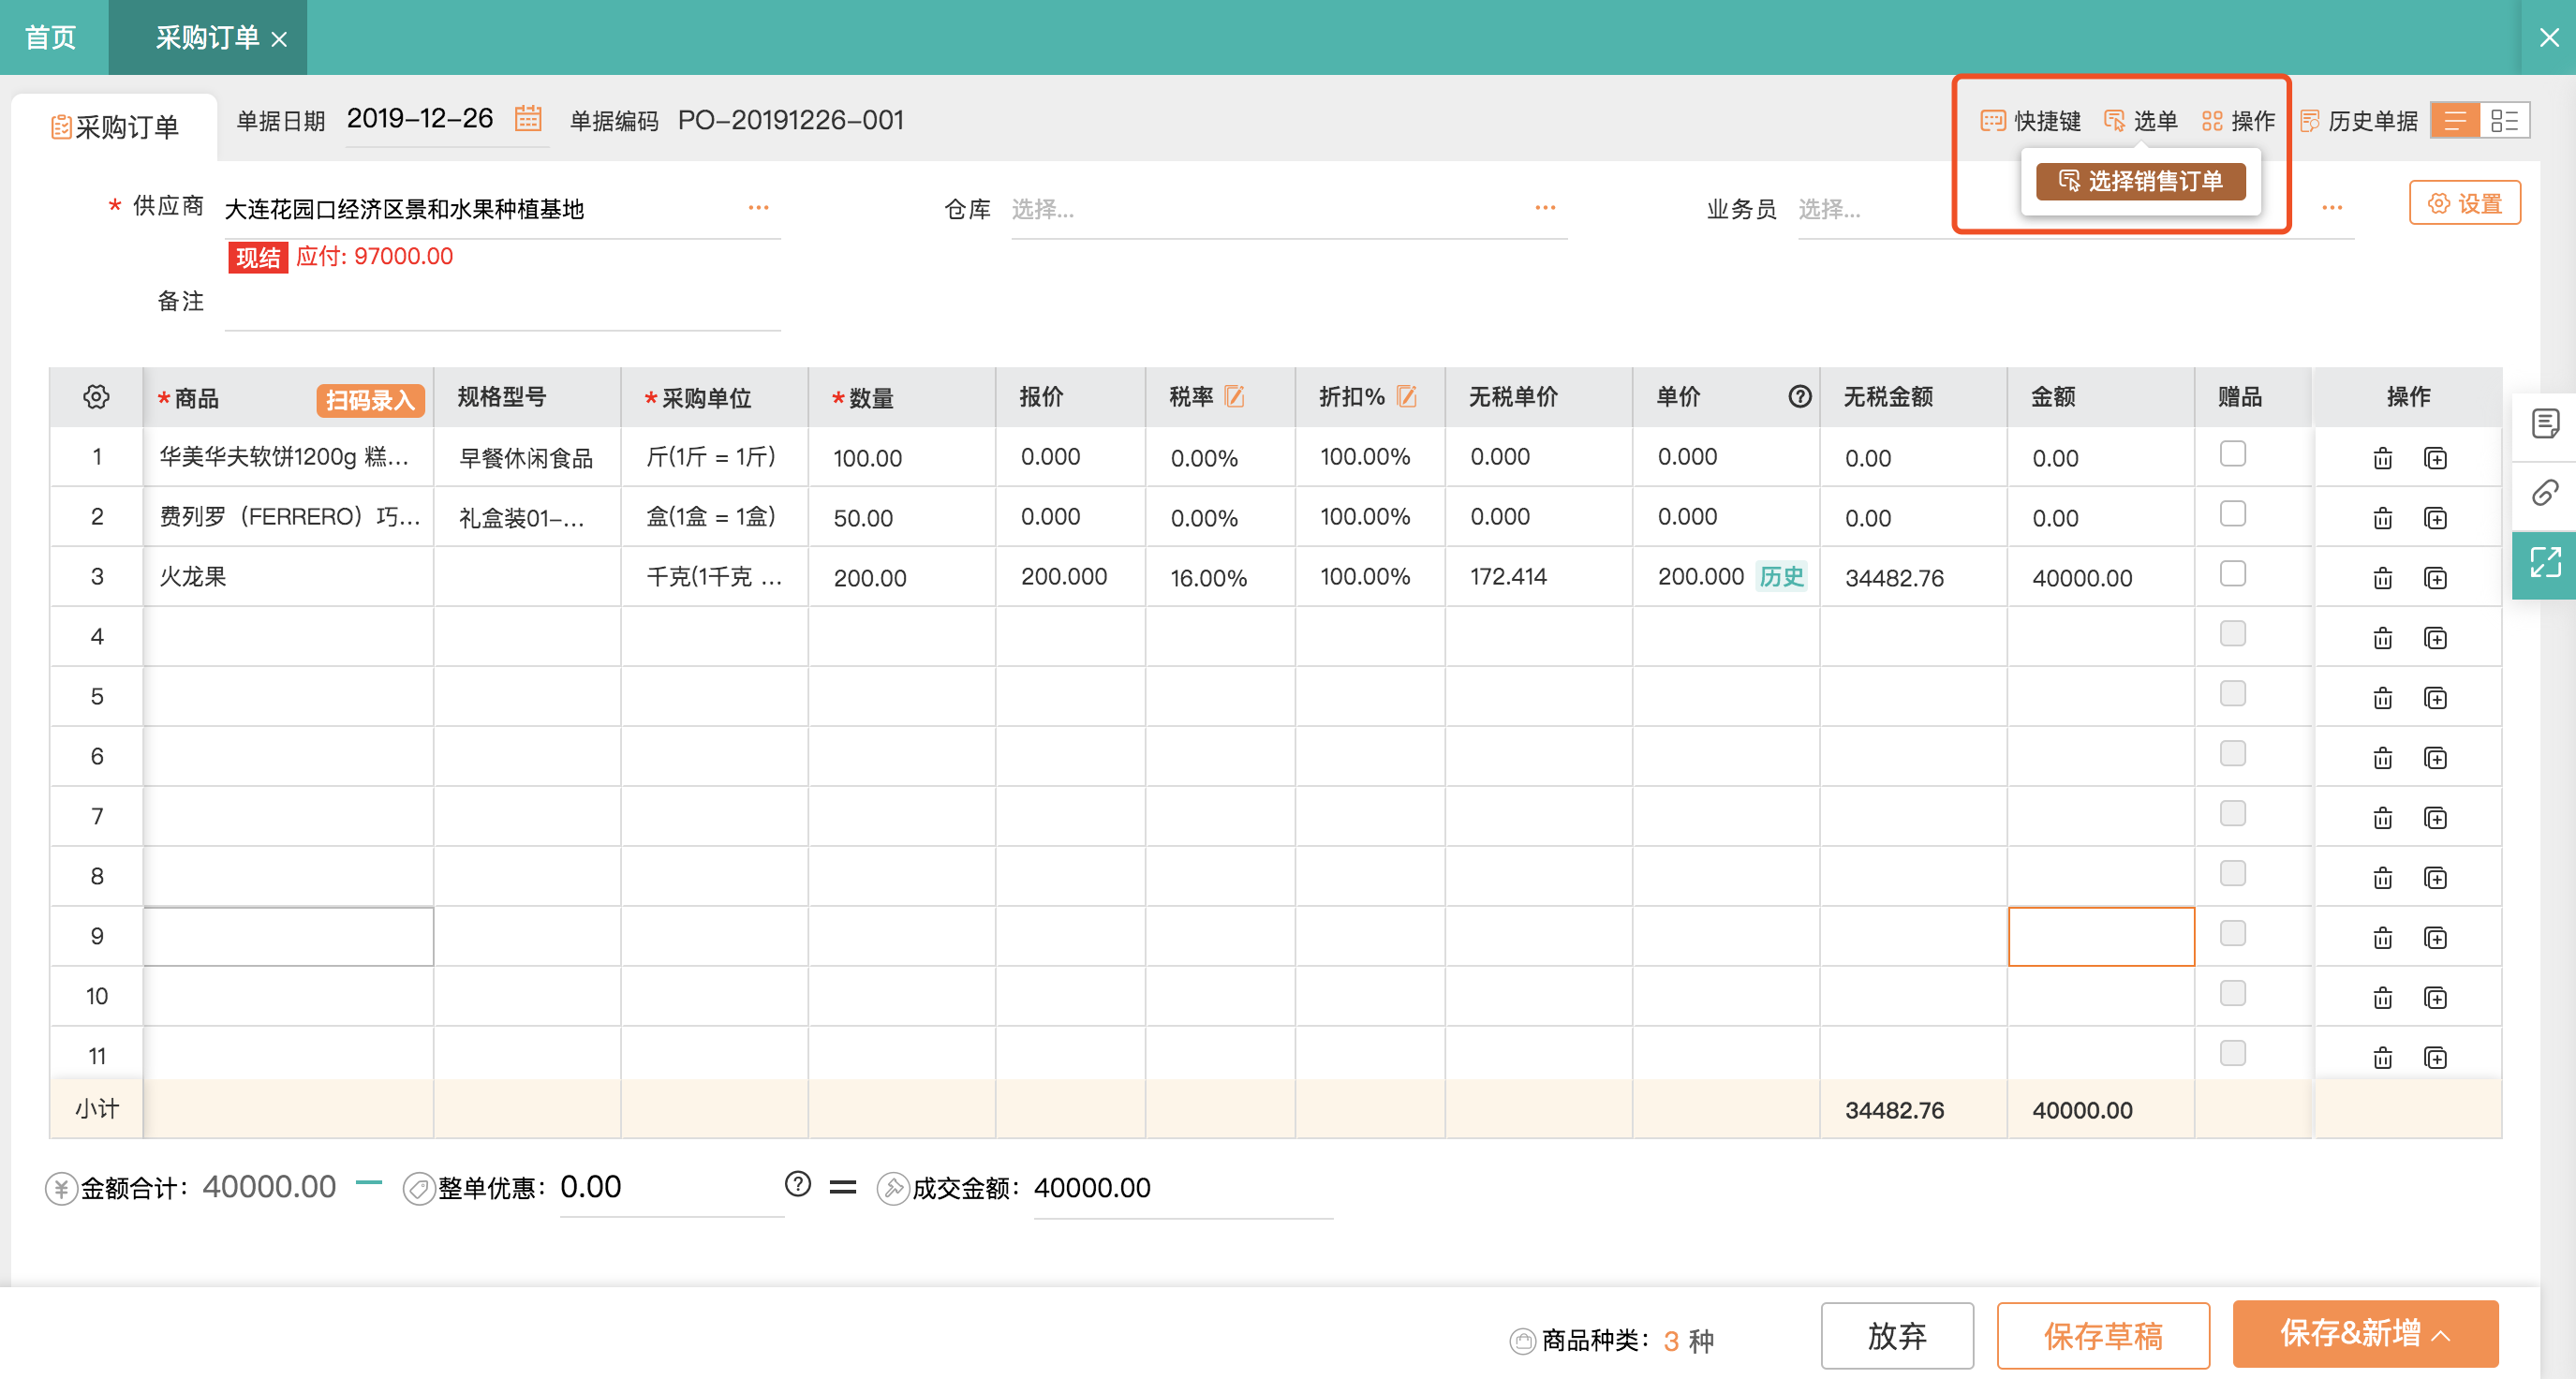Click the 选单 selection icon
The image size is (2576, 1379).
(x=2110, y=118)
